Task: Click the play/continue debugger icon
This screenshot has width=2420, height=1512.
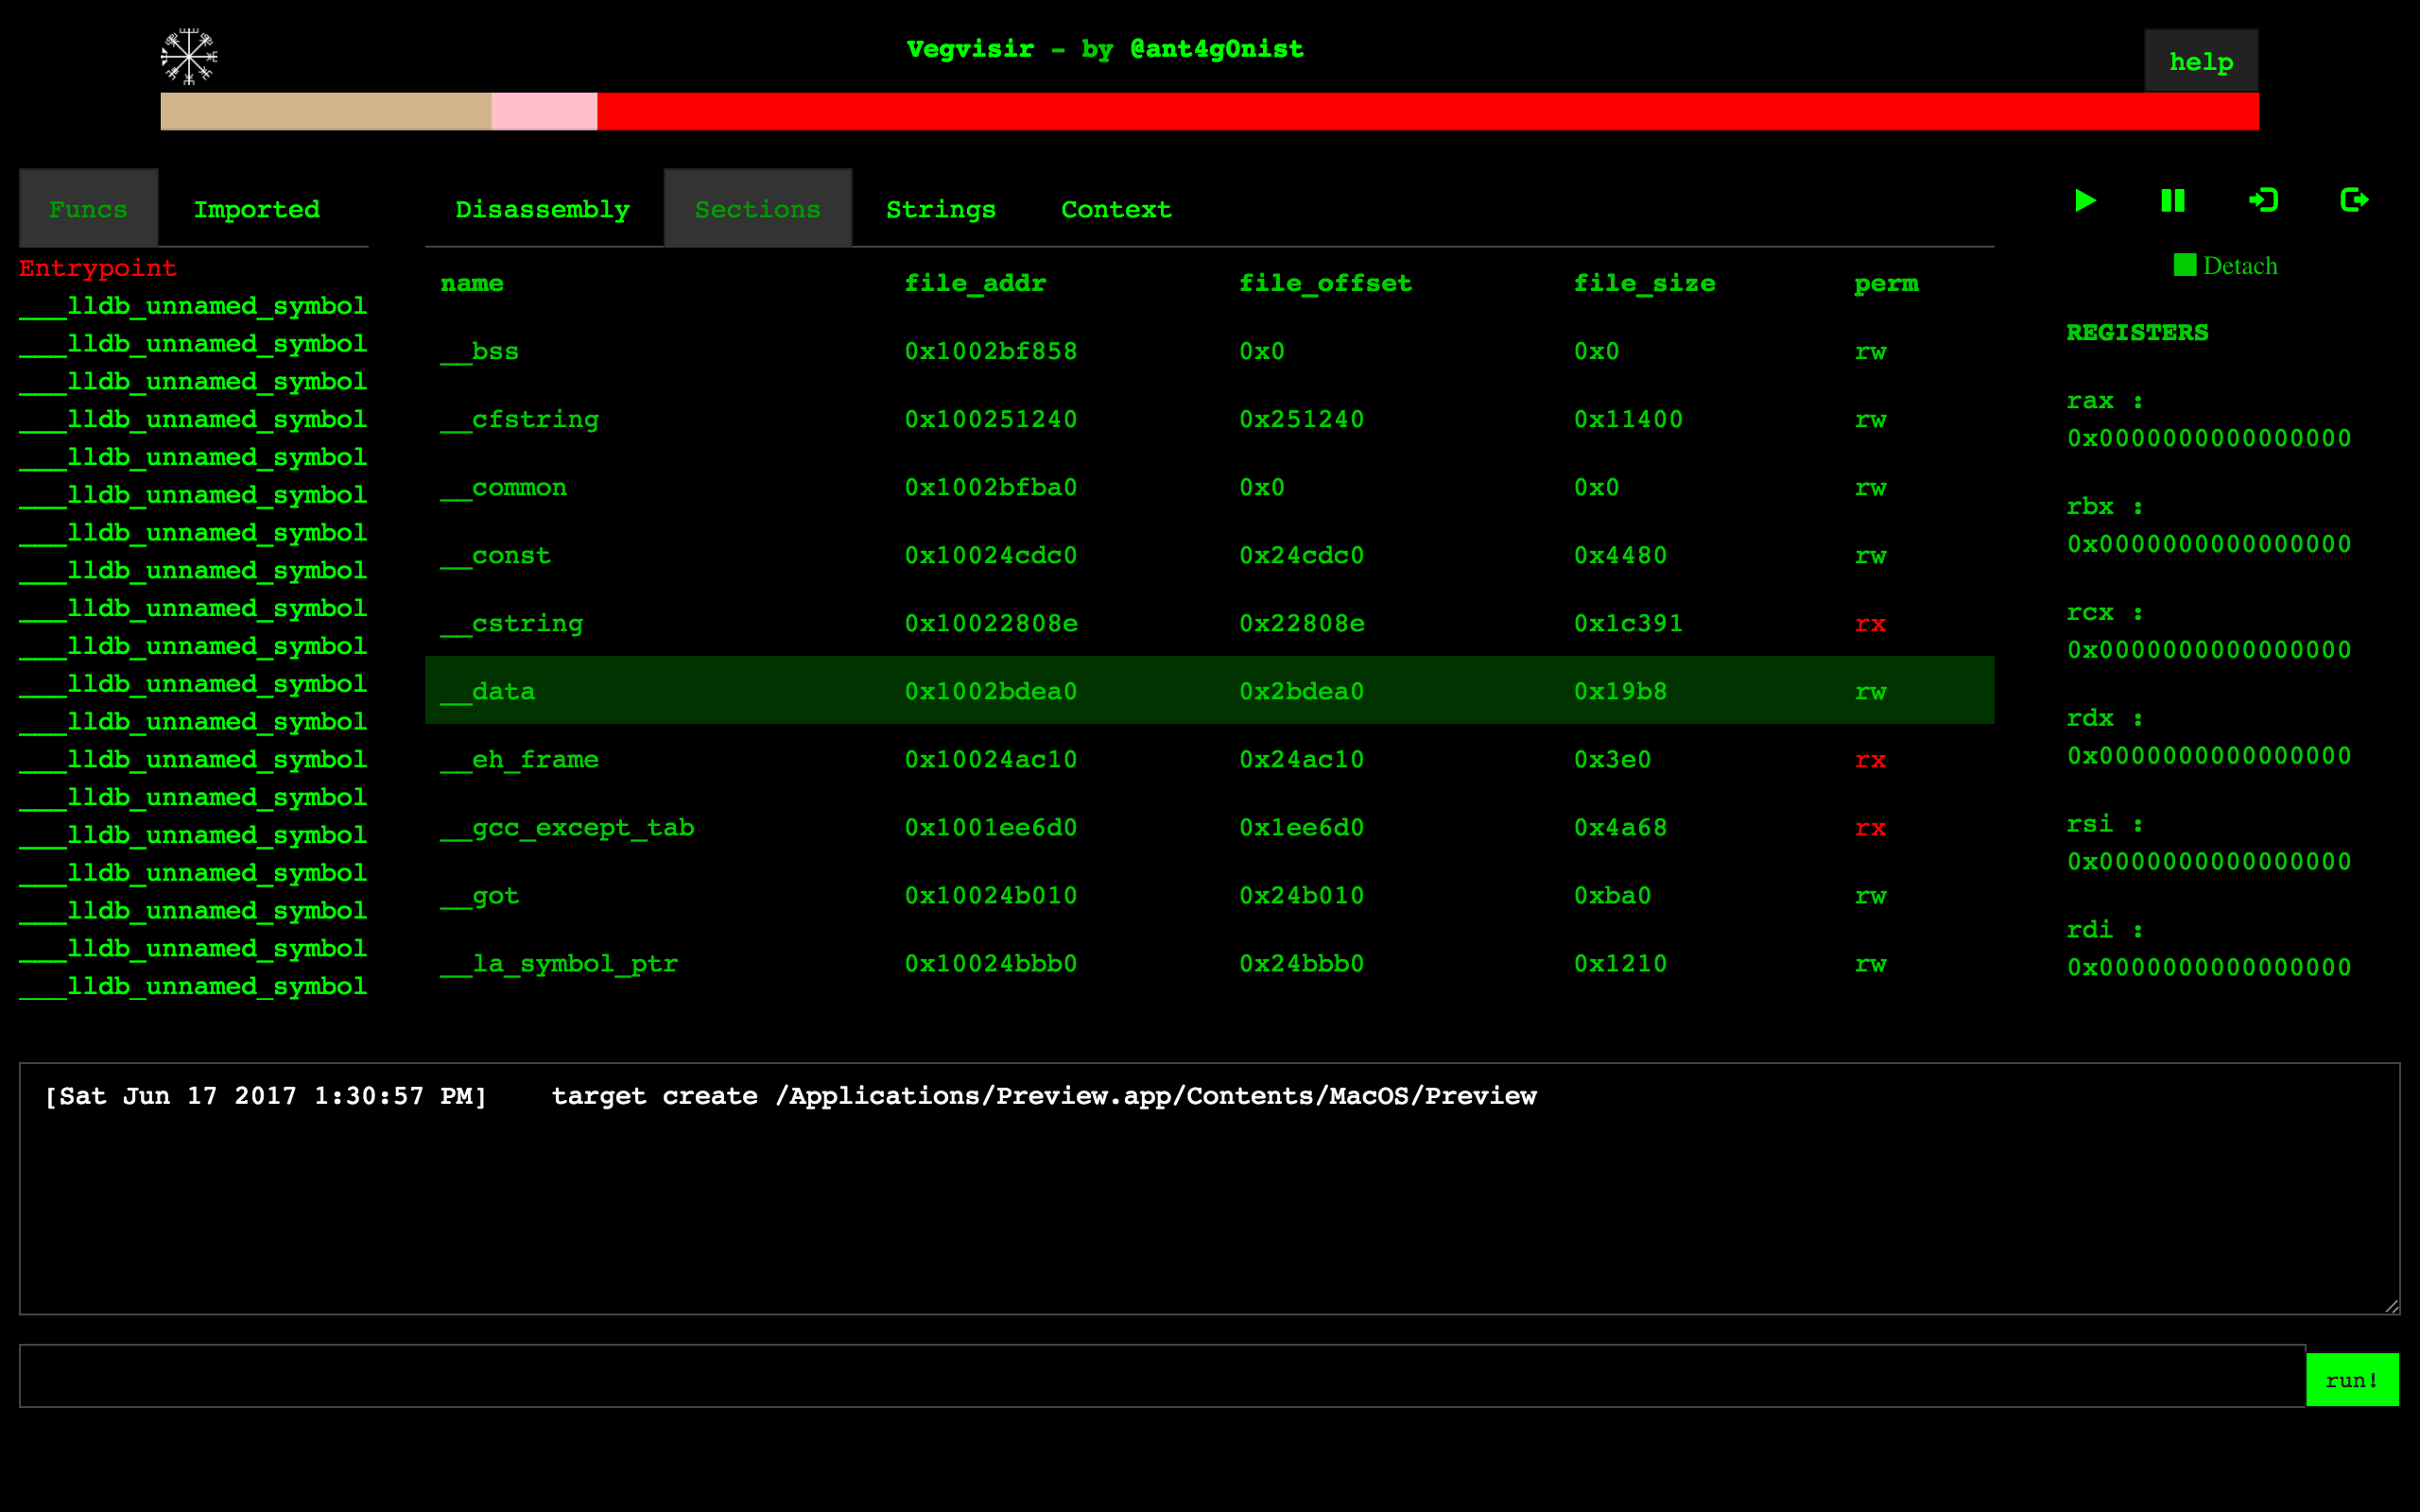Action: (2085, 201)
